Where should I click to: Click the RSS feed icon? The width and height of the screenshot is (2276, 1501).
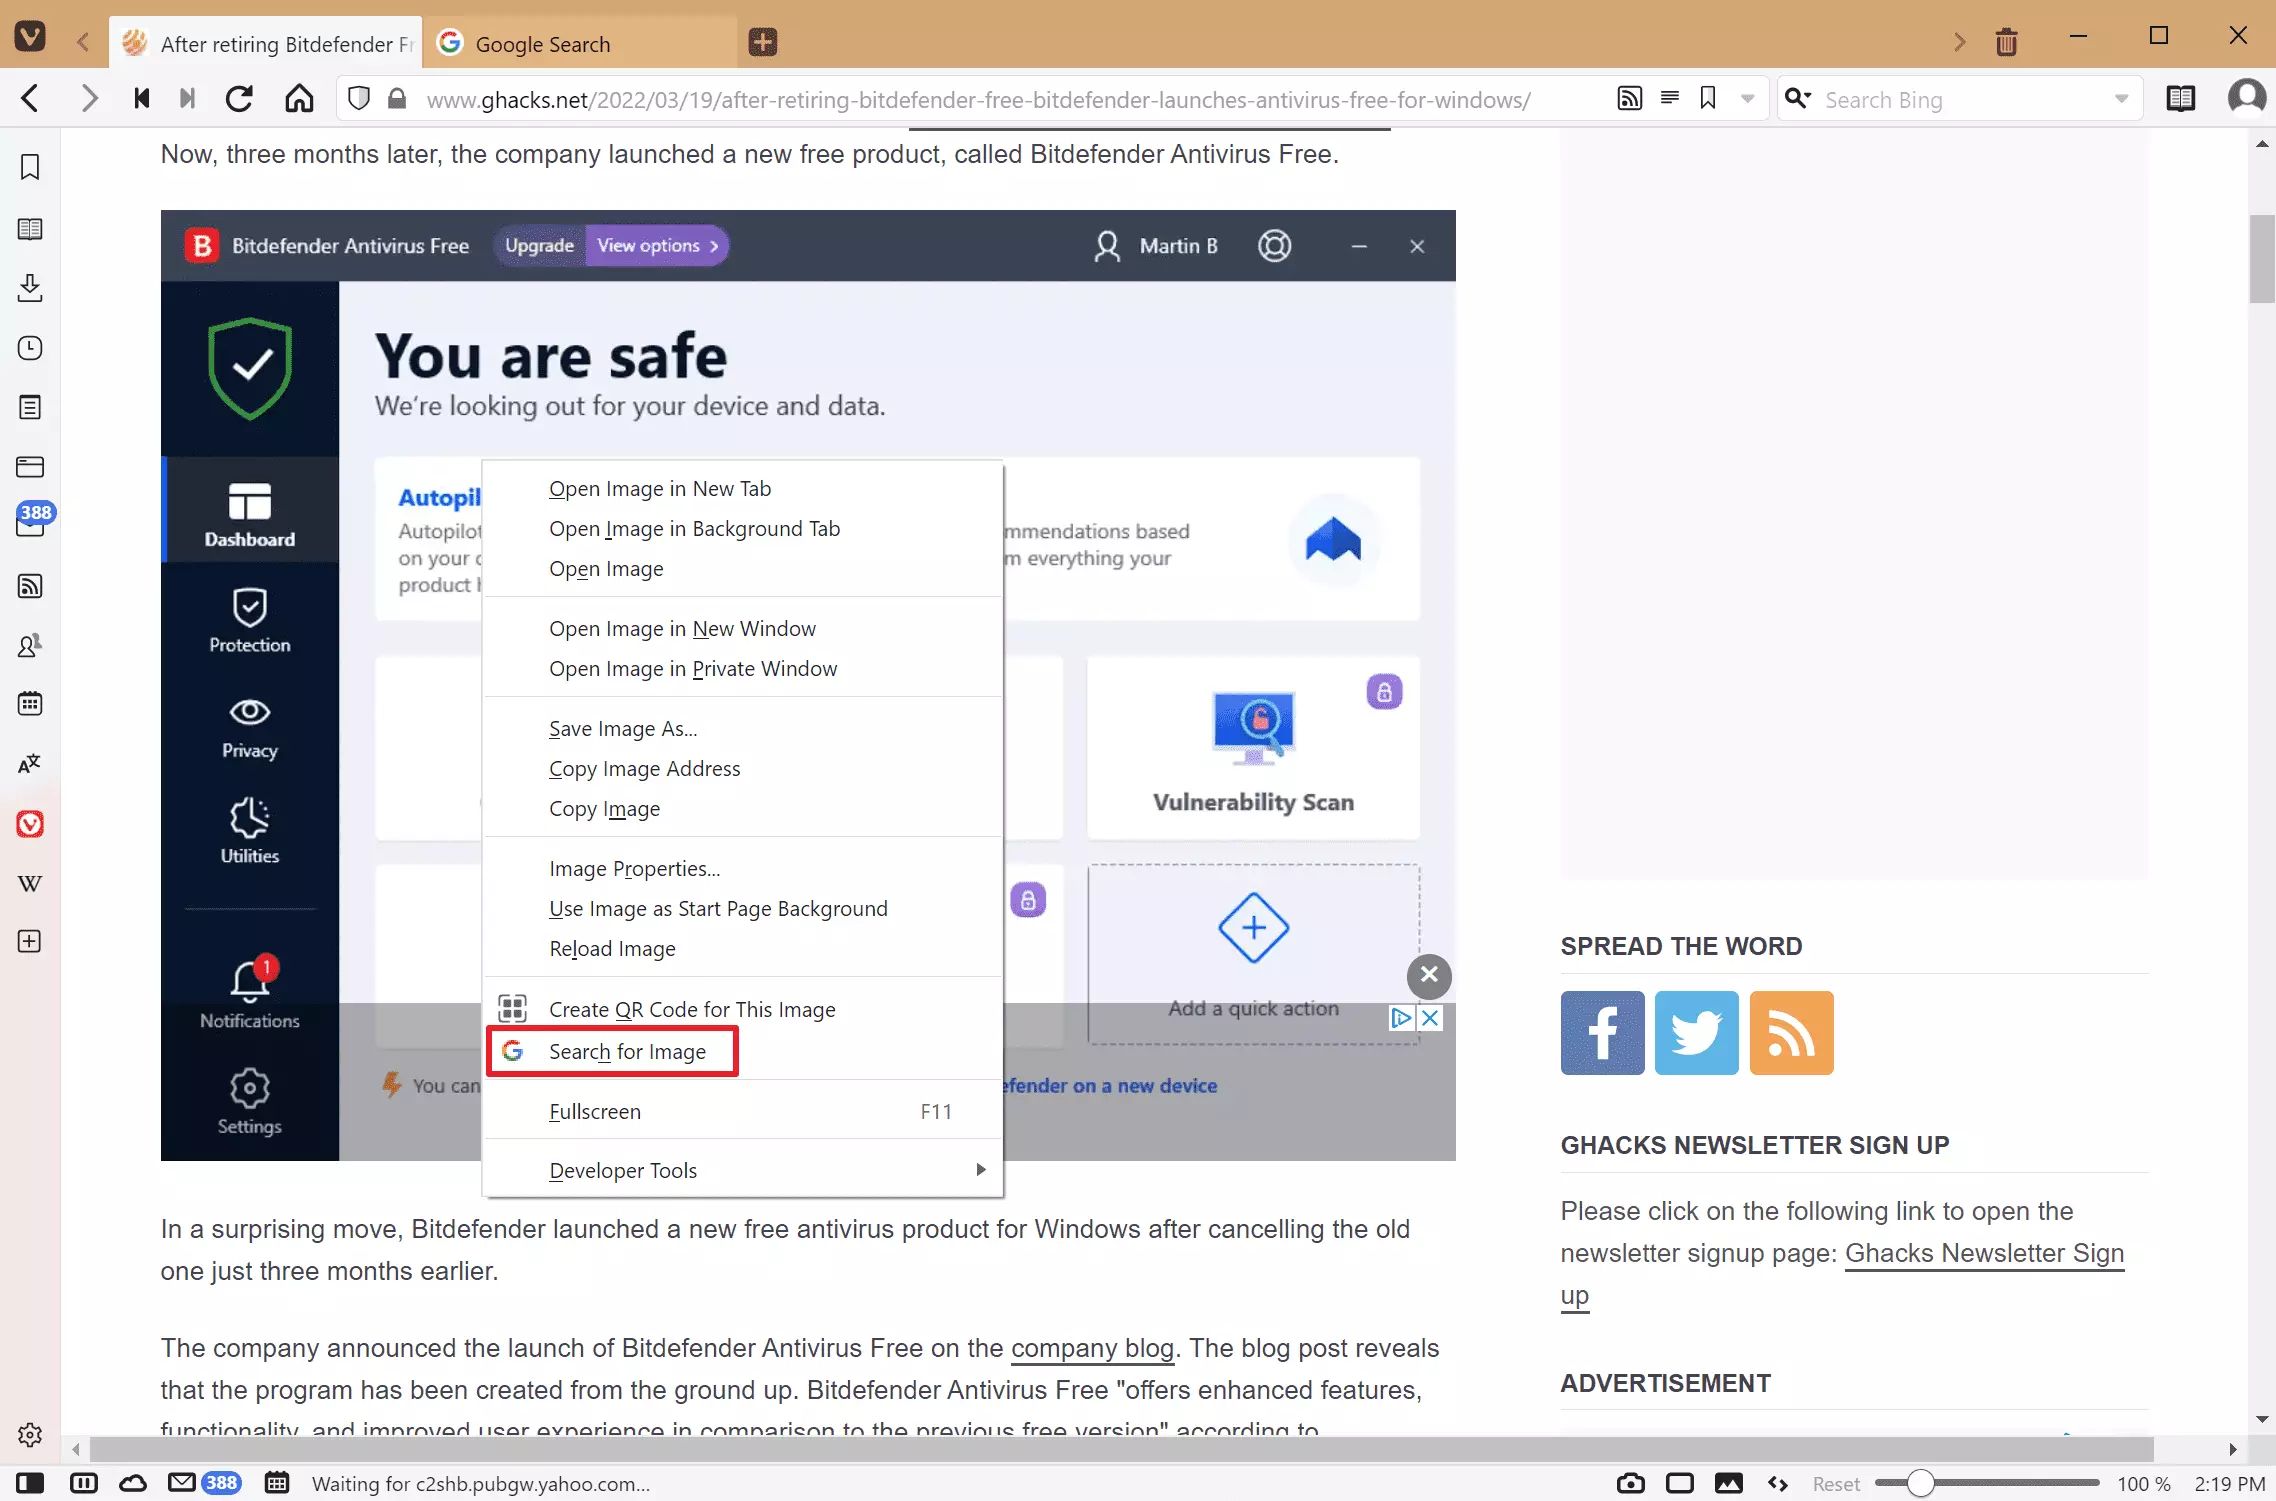1790,1032
